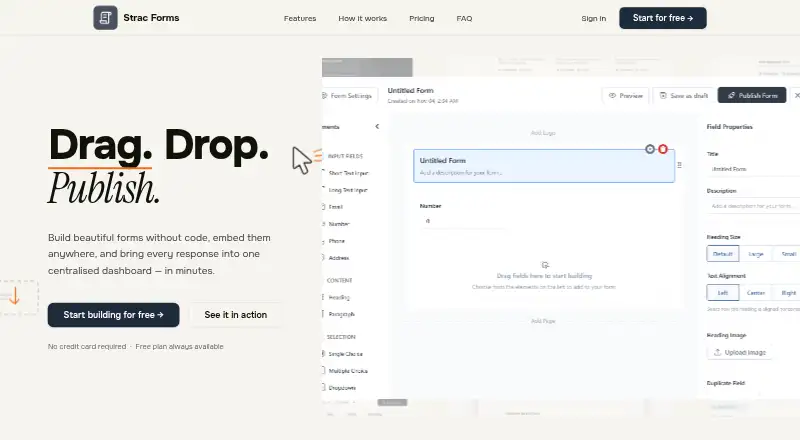Image resolution: width=800 pixels, height=440 pixels.
Task: Click the Upload Image button
Action: pyautogui.click(x=739, y=352)
